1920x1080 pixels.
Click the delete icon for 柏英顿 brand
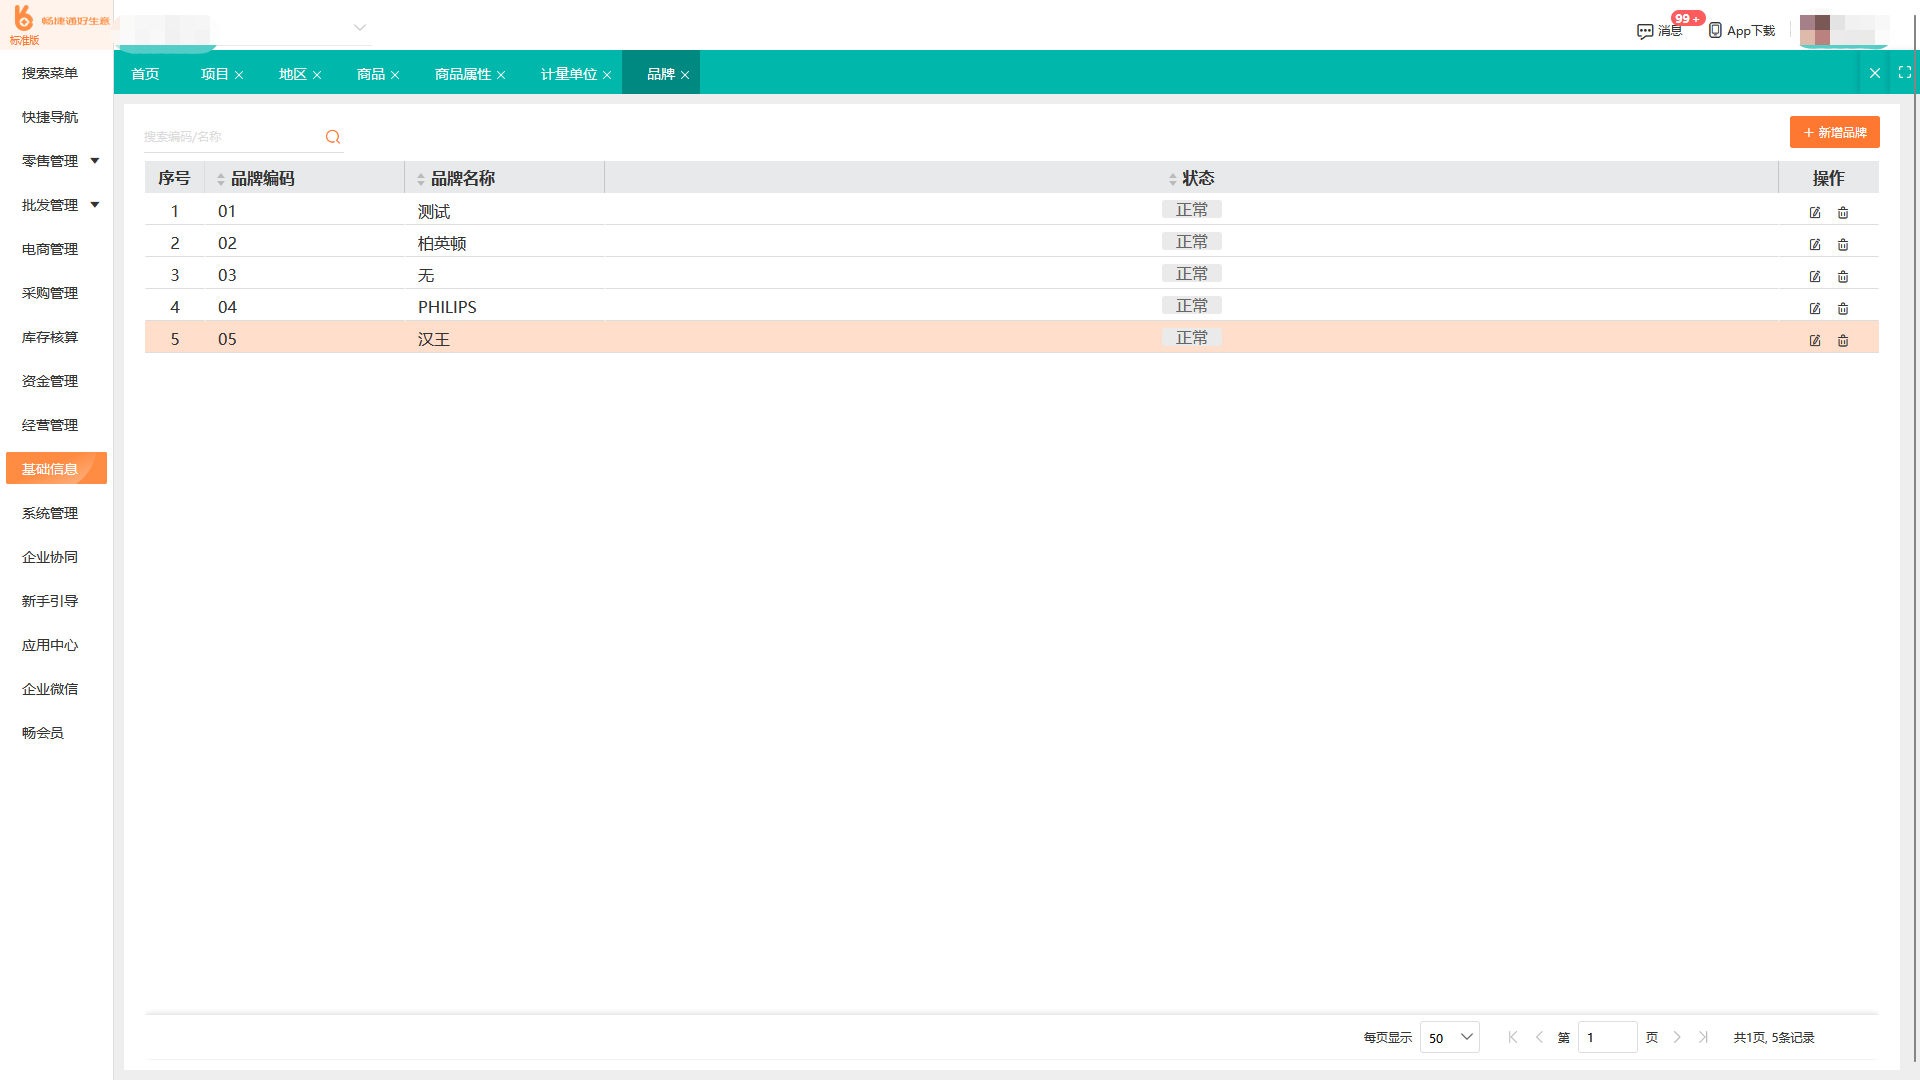[x=1844, y=243]
